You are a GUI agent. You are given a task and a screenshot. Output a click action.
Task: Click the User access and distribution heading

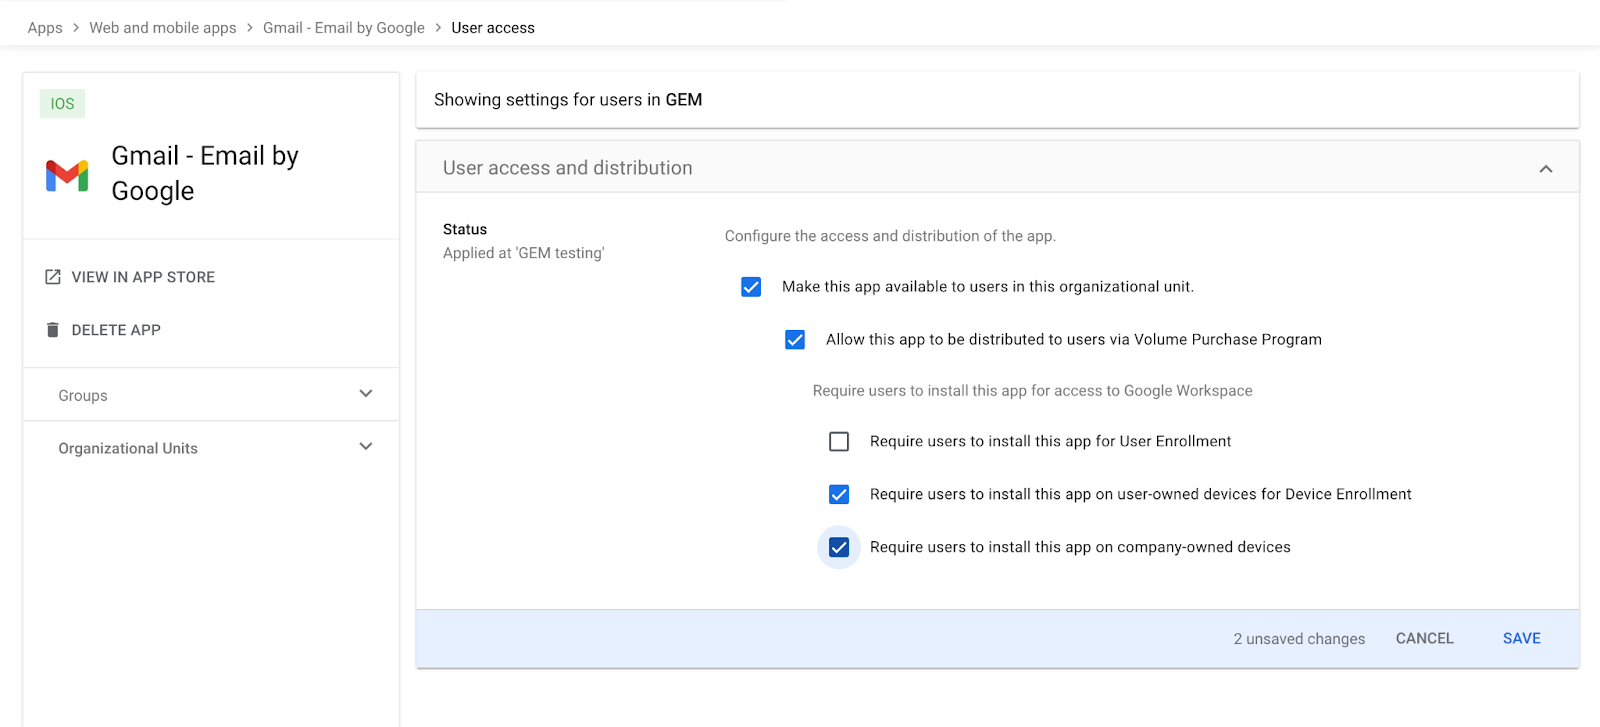pos(567,168)
